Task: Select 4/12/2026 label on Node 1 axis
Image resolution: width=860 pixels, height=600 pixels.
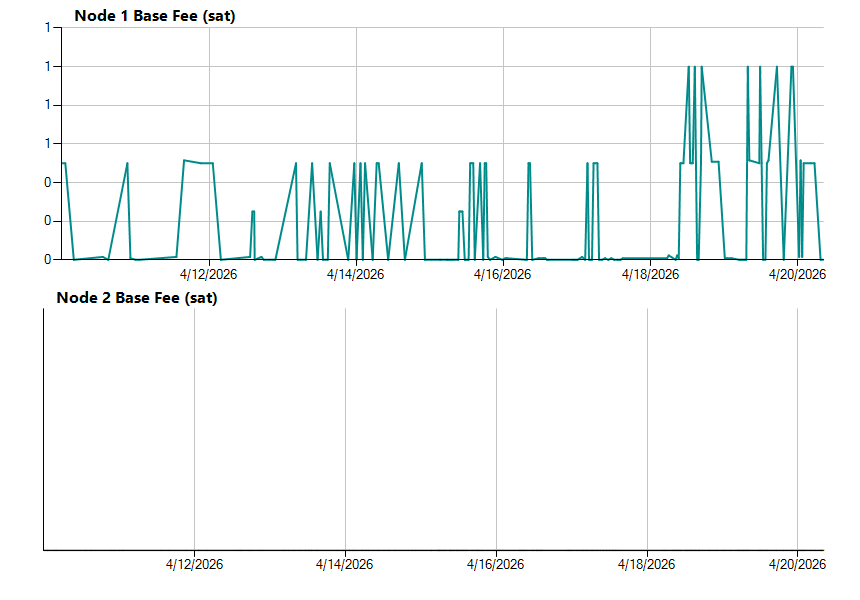Action: pos(208,274)
